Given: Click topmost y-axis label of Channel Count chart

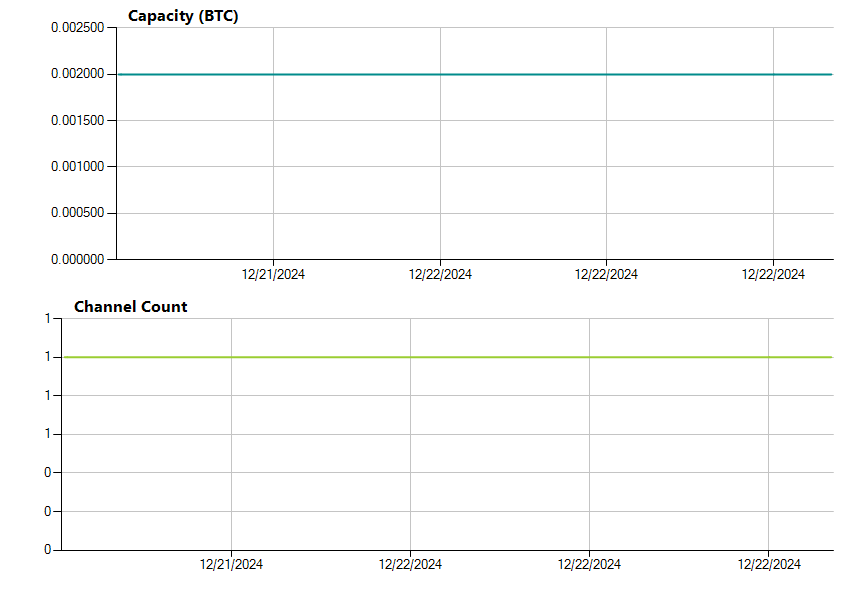Looking at the screenshot, I should tap(46, 319).
